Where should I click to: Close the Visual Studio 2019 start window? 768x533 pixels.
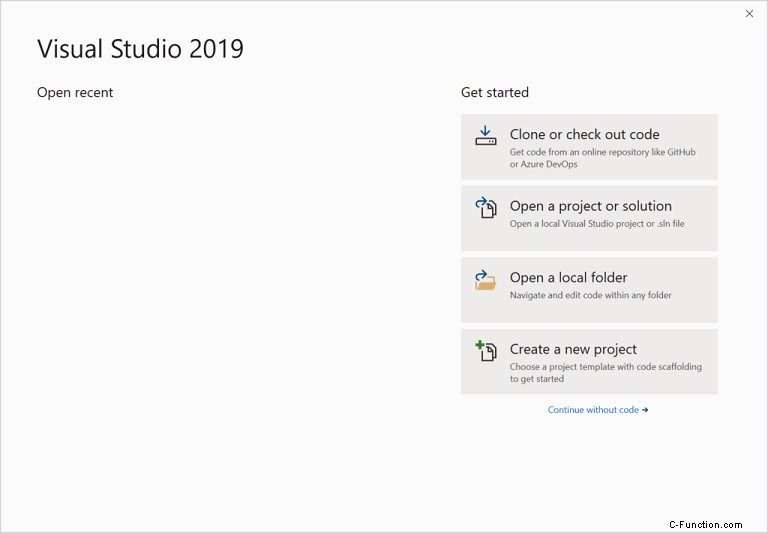(749, 14)
